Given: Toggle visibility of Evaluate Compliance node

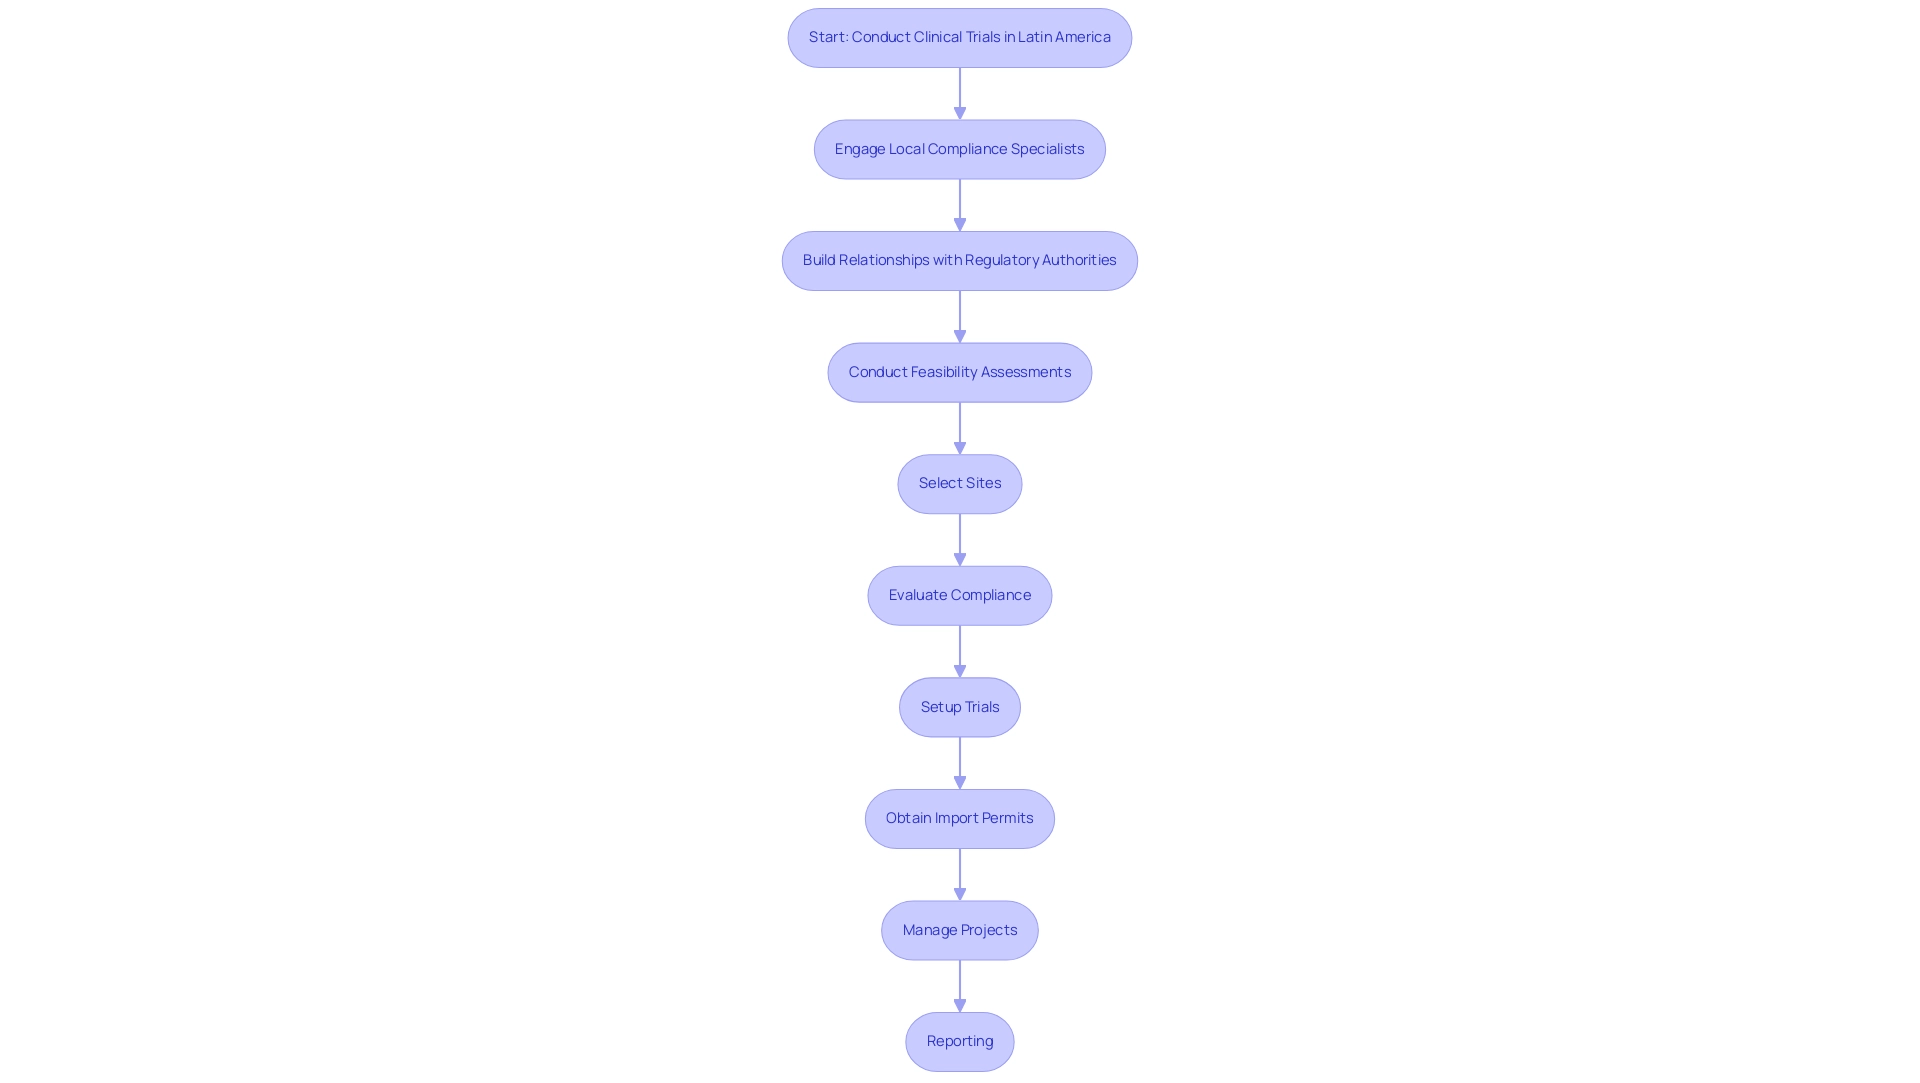Looking at the screenshot, I should click(959, 595).
